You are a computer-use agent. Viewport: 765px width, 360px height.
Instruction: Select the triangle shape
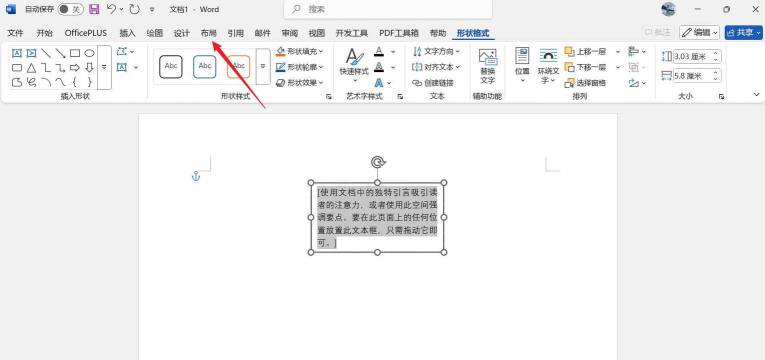[x=31, y=67]
